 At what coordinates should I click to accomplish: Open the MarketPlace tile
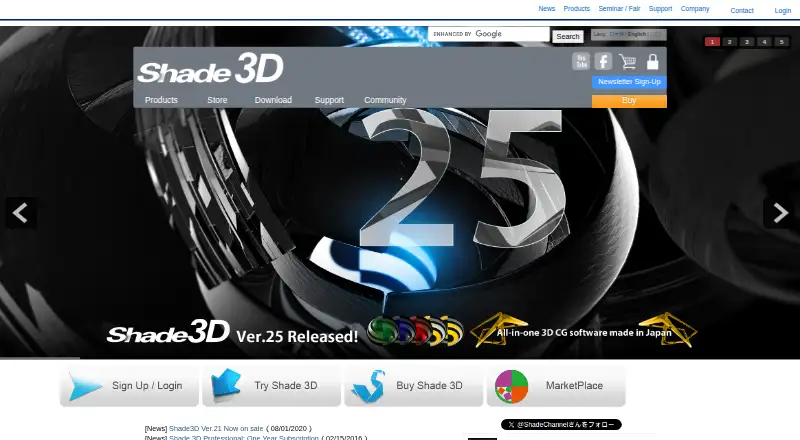pos(556,386)
